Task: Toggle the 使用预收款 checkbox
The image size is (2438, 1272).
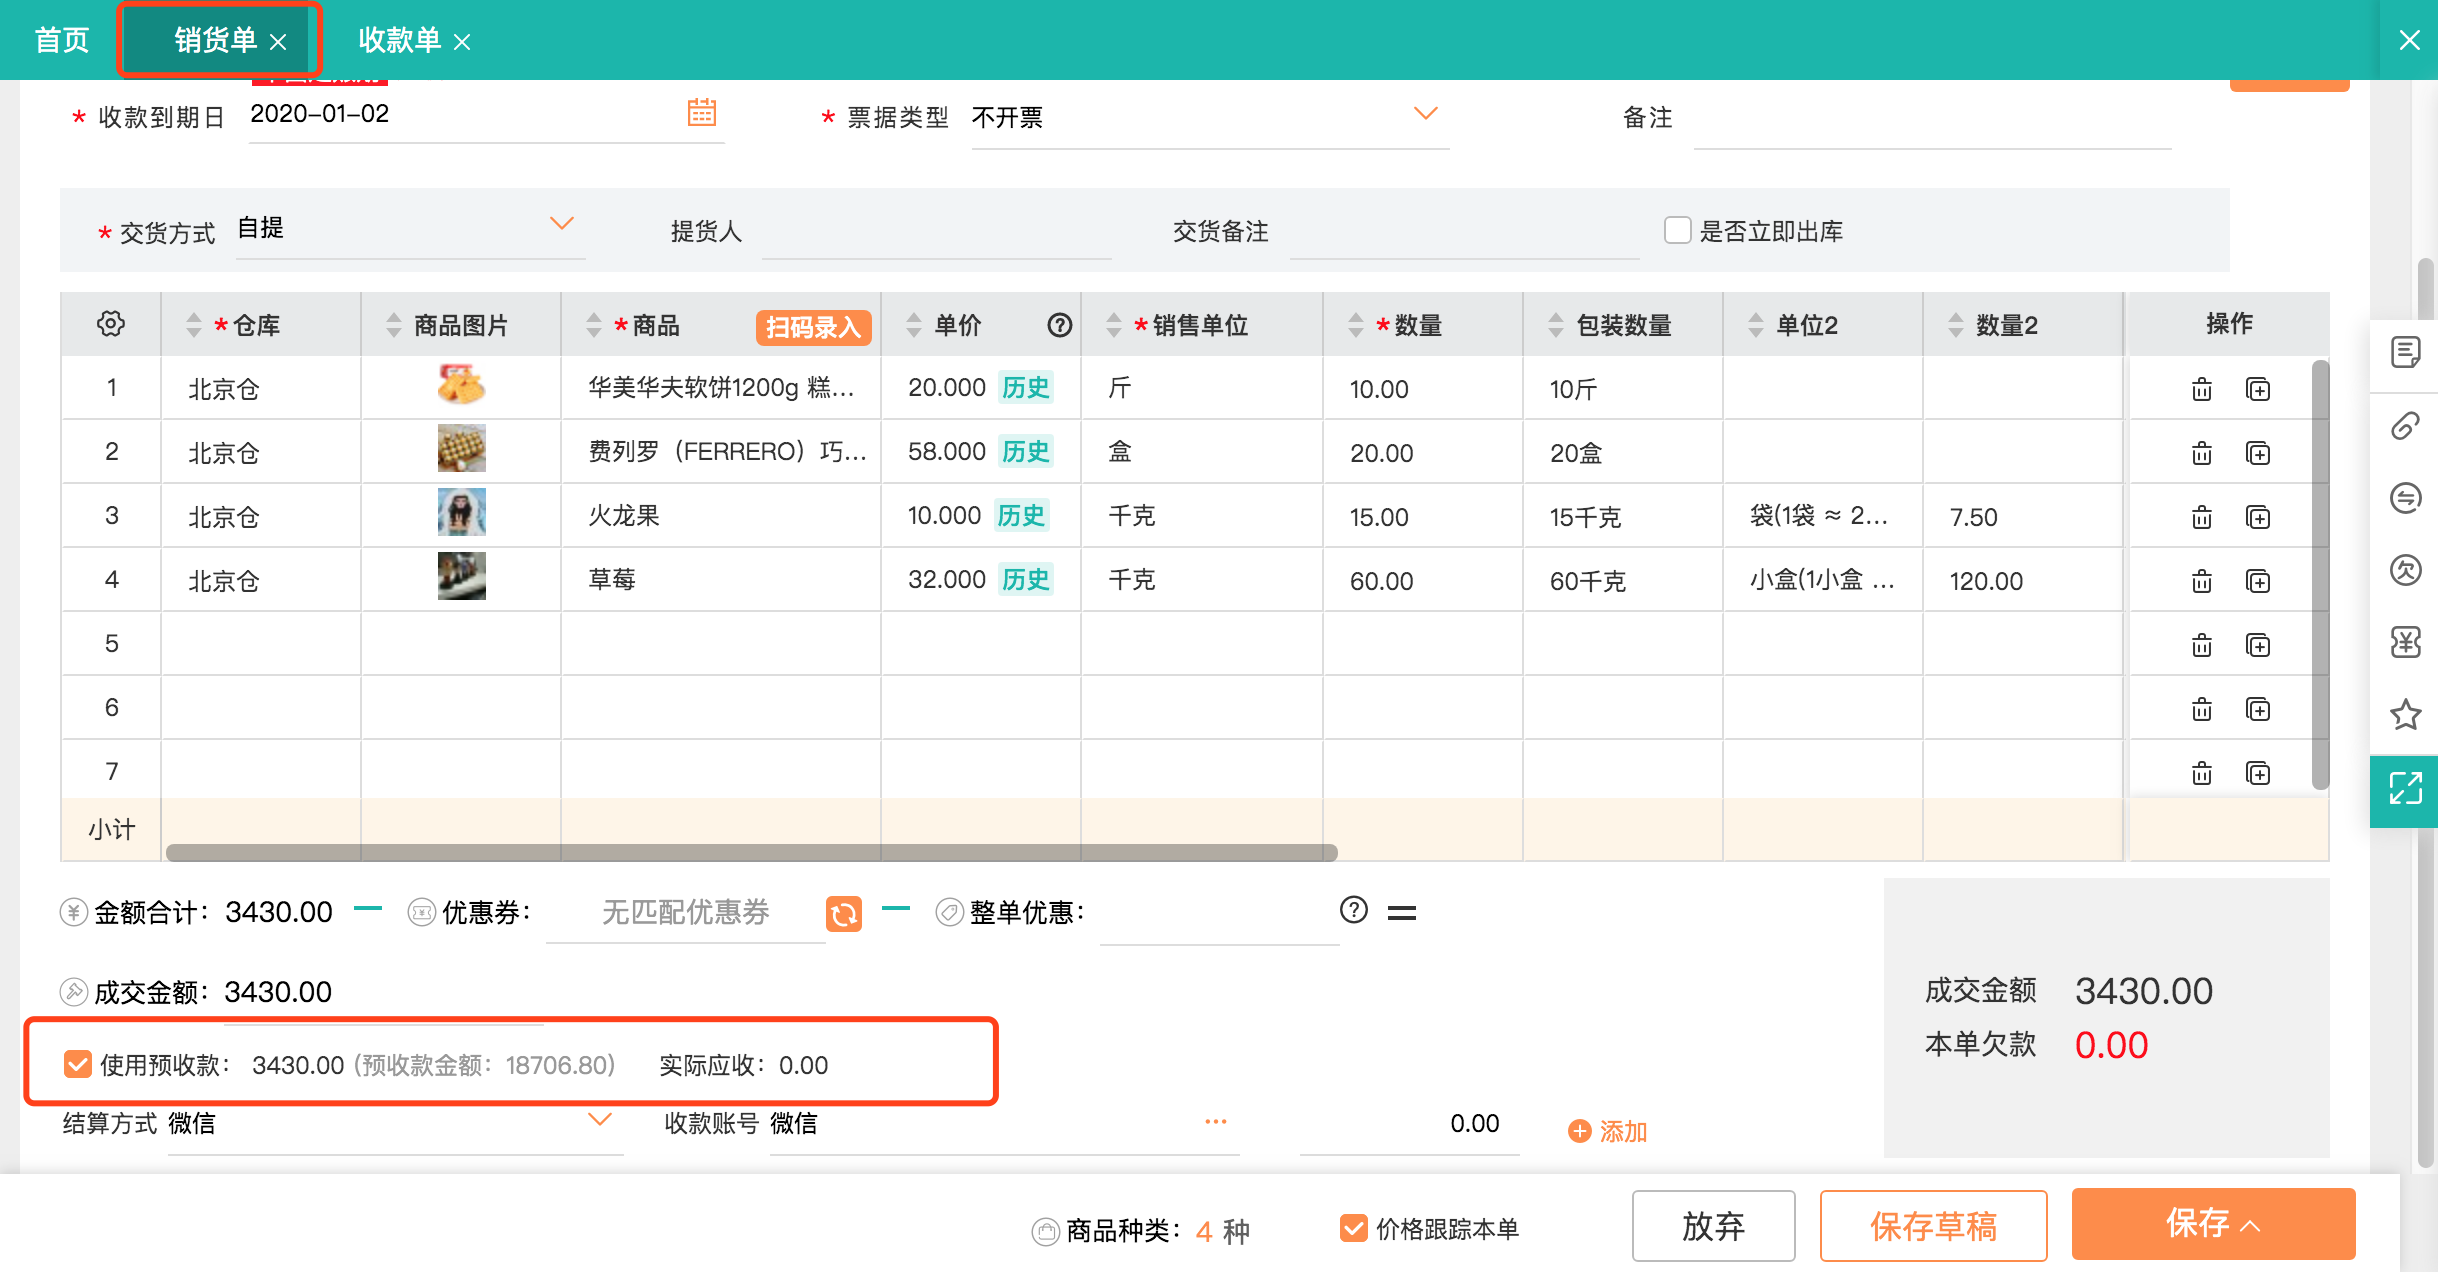Action: pos(77,1064)
